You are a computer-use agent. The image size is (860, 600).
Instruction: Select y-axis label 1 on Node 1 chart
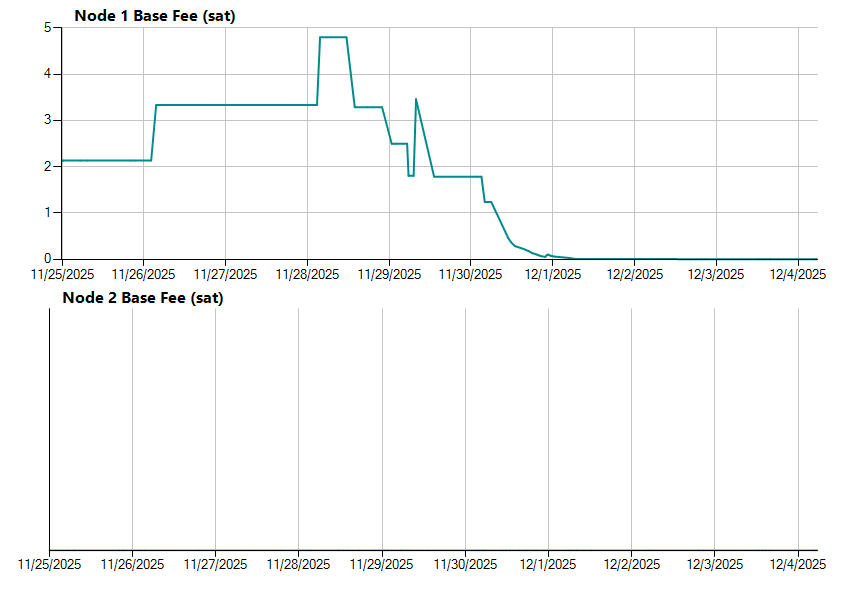46,212
